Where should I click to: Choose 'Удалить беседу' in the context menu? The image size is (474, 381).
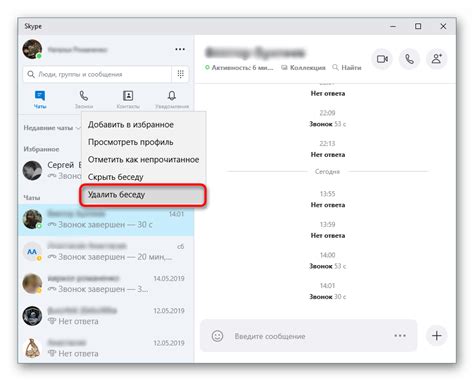click(x=143, y=195)
